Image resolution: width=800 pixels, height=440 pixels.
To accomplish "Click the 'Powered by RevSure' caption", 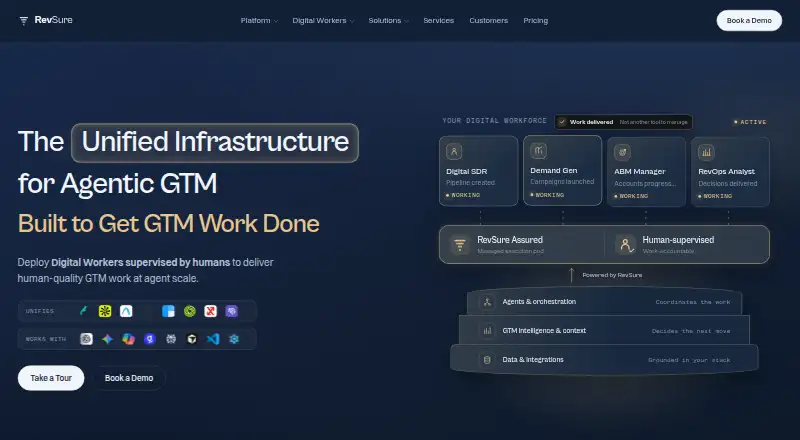I will (612, 275).
